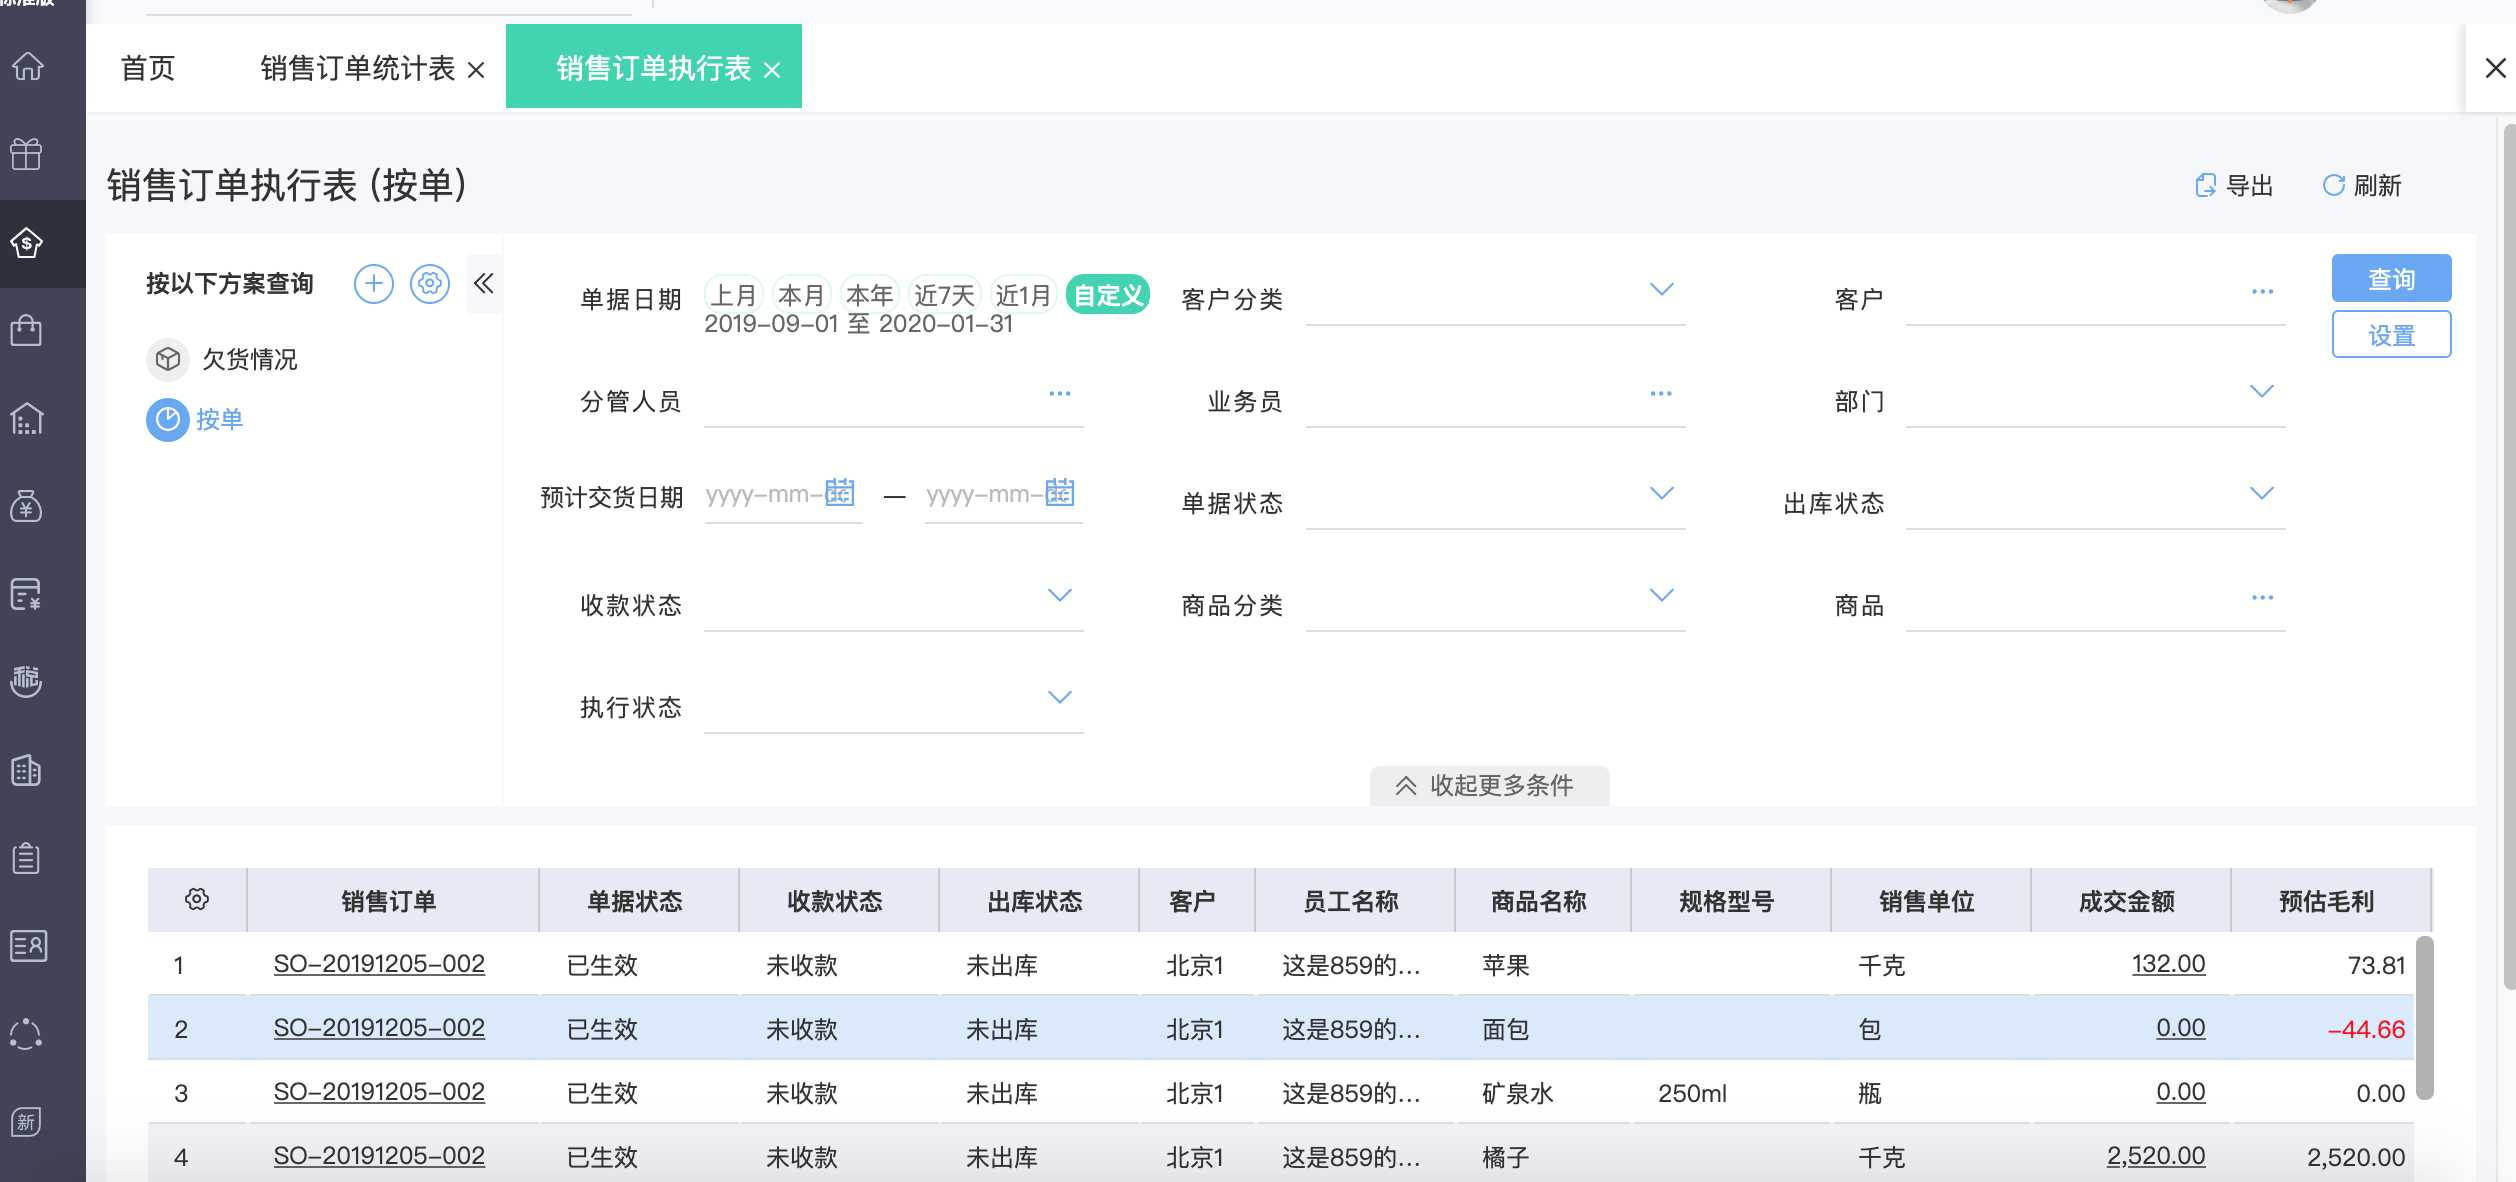
Task: Switch to 销售订单统计表 tab
Action: [355, 67]
